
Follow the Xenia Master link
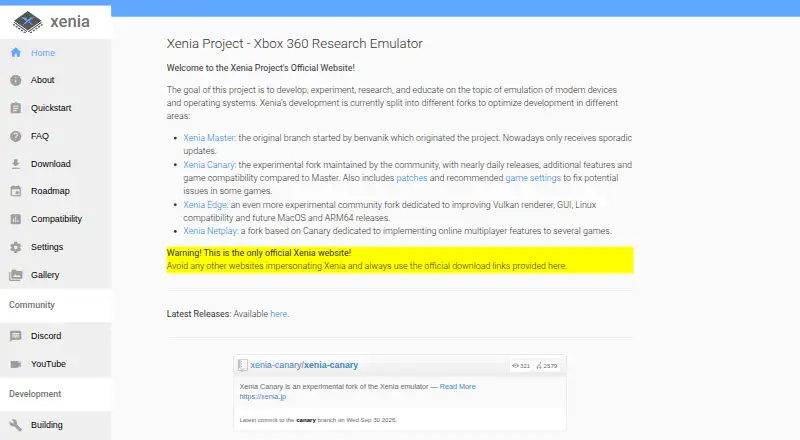coord(209,138)
